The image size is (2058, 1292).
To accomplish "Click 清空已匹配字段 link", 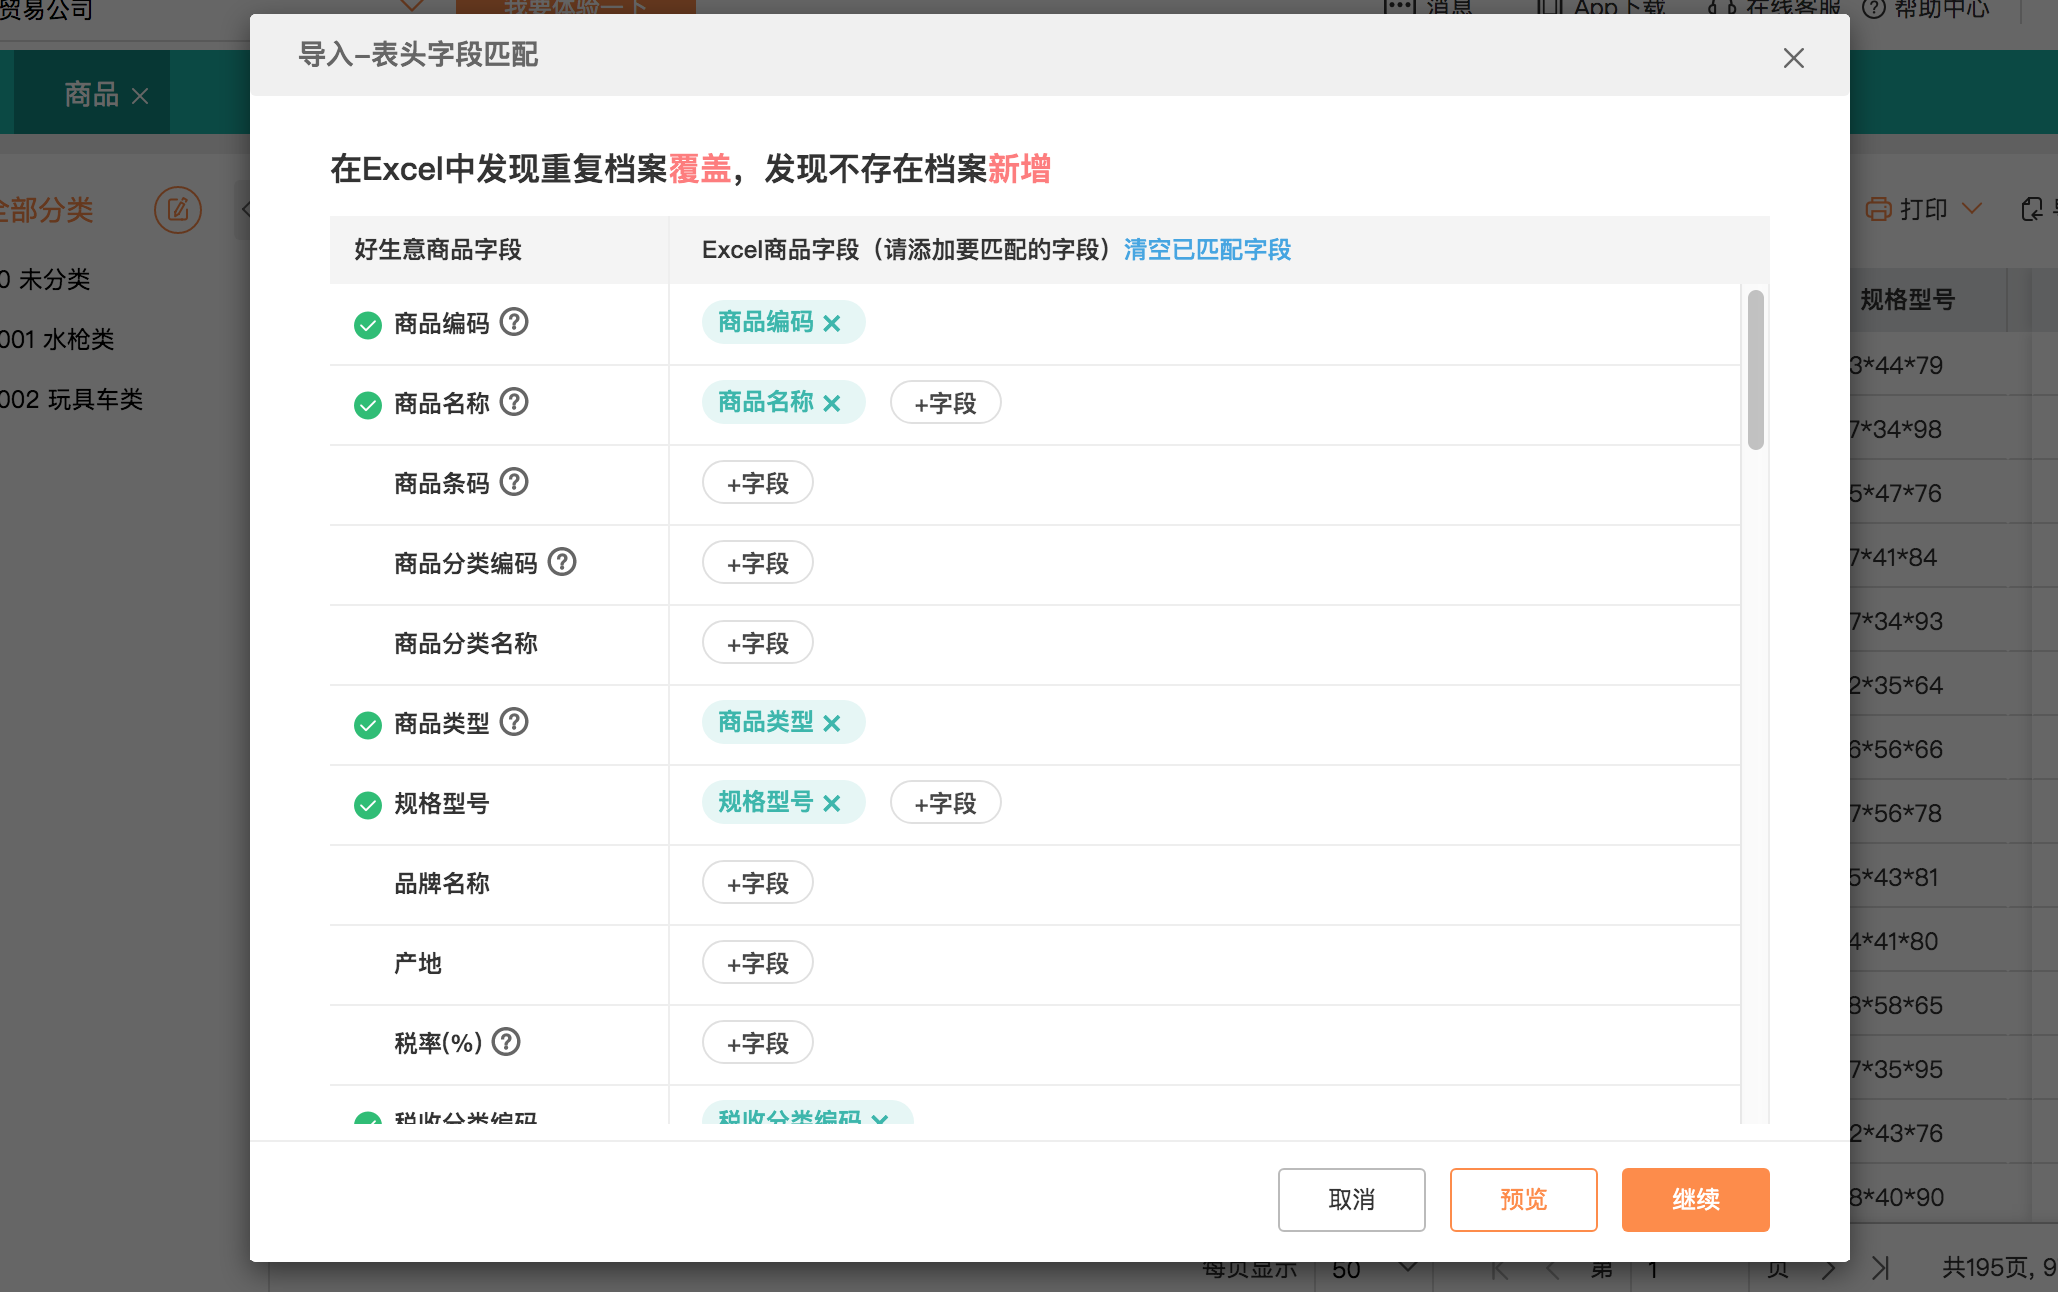I will click(x=1205, y=249).
